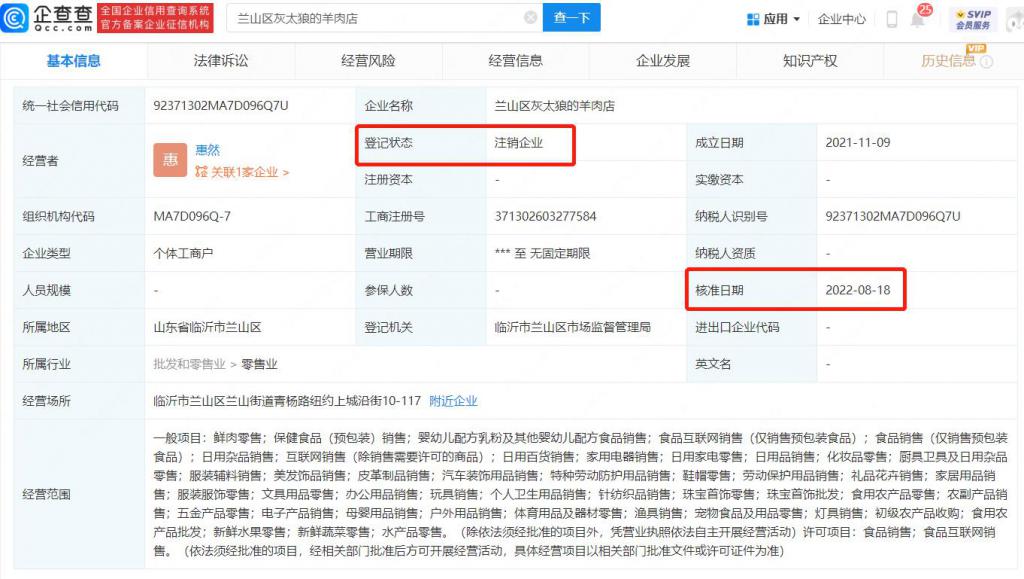Open 企业中心 menu
1024x579 pixels.
(x=841, y=19)
